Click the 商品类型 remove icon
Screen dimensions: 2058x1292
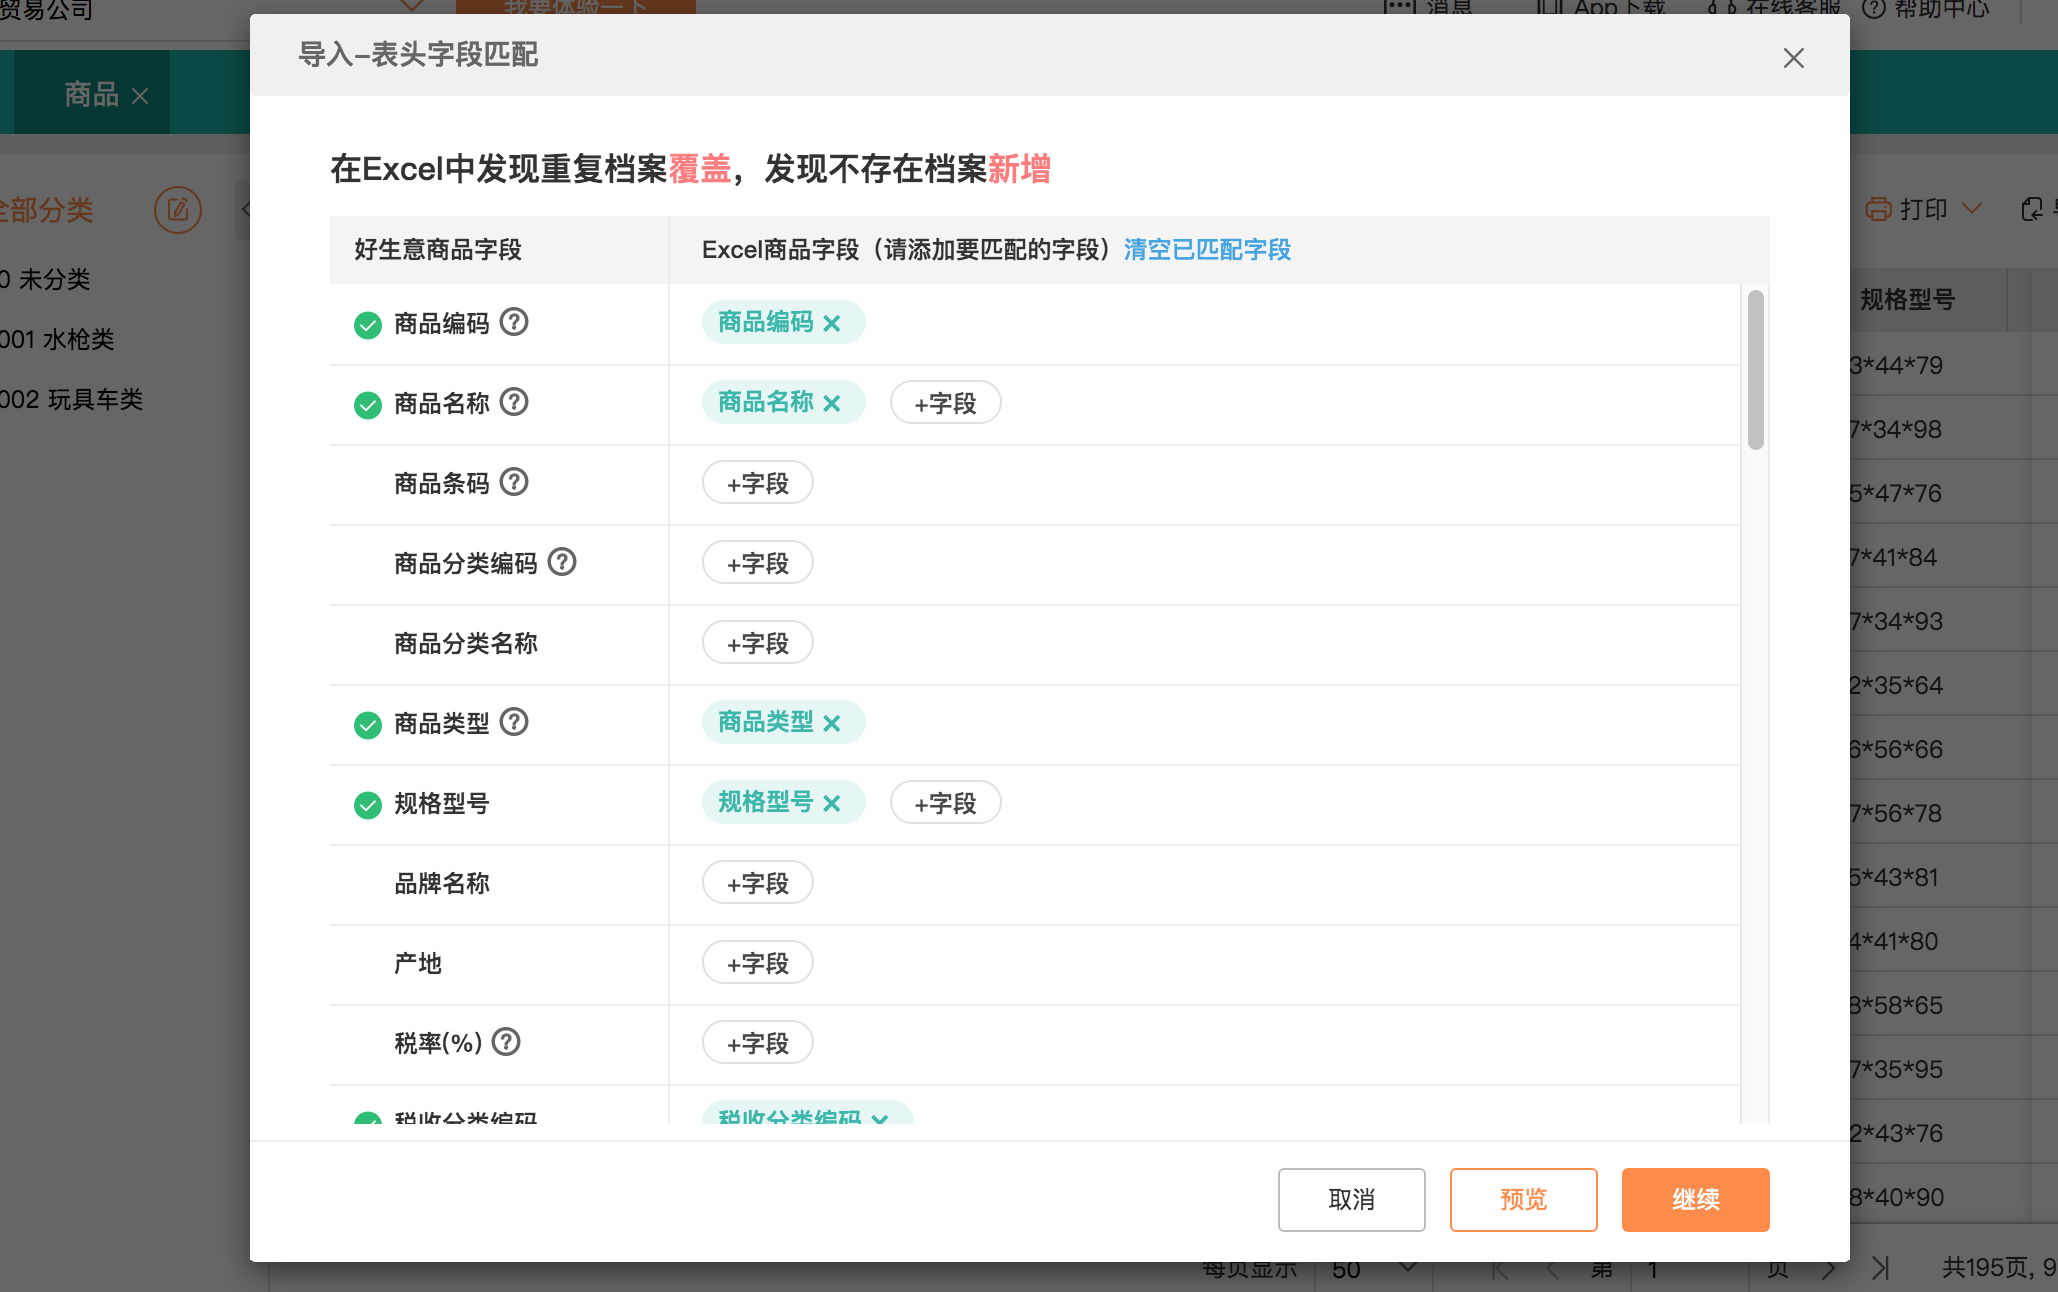(830, 723)
